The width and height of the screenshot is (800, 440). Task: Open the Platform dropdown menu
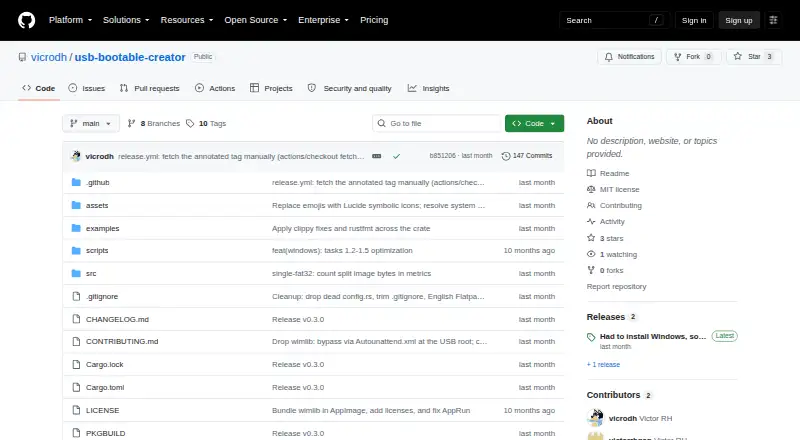tap(70, 20)
